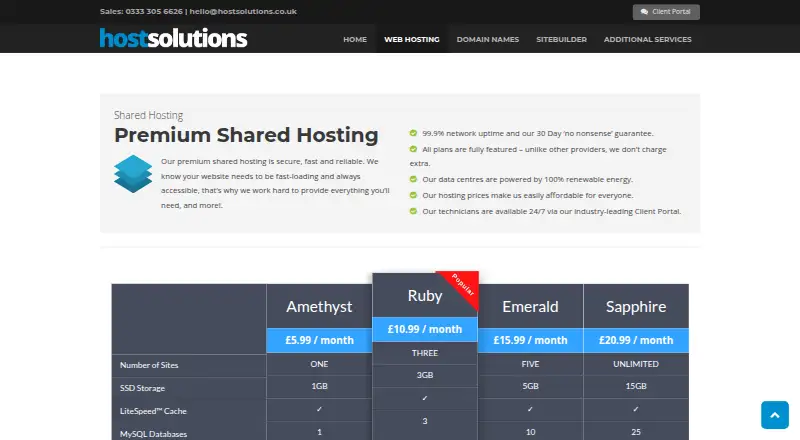Click the LiteSpeed Cache row label
Image resolution: width=800 pixels, height=440 pixels.
(153, 411)
